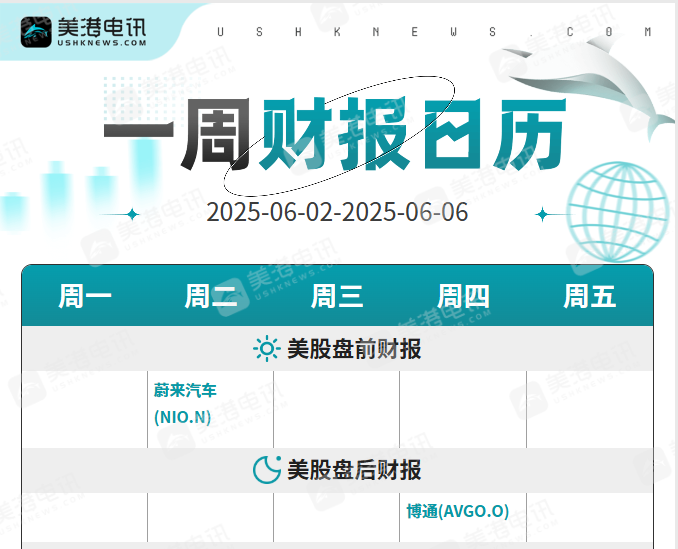Screen dimensions: 678x549
Task: Click the 2025-06-02-2025-06-06 date range
Action: [x=337, y=213]
